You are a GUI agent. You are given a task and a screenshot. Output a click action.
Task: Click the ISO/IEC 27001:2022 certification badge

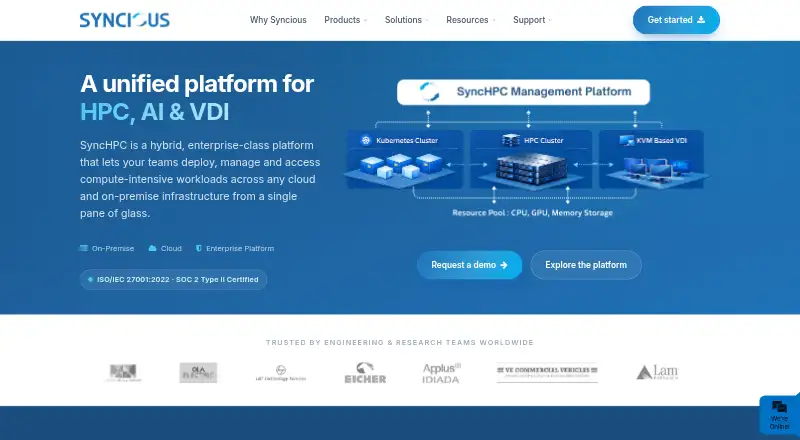point(173,280)
